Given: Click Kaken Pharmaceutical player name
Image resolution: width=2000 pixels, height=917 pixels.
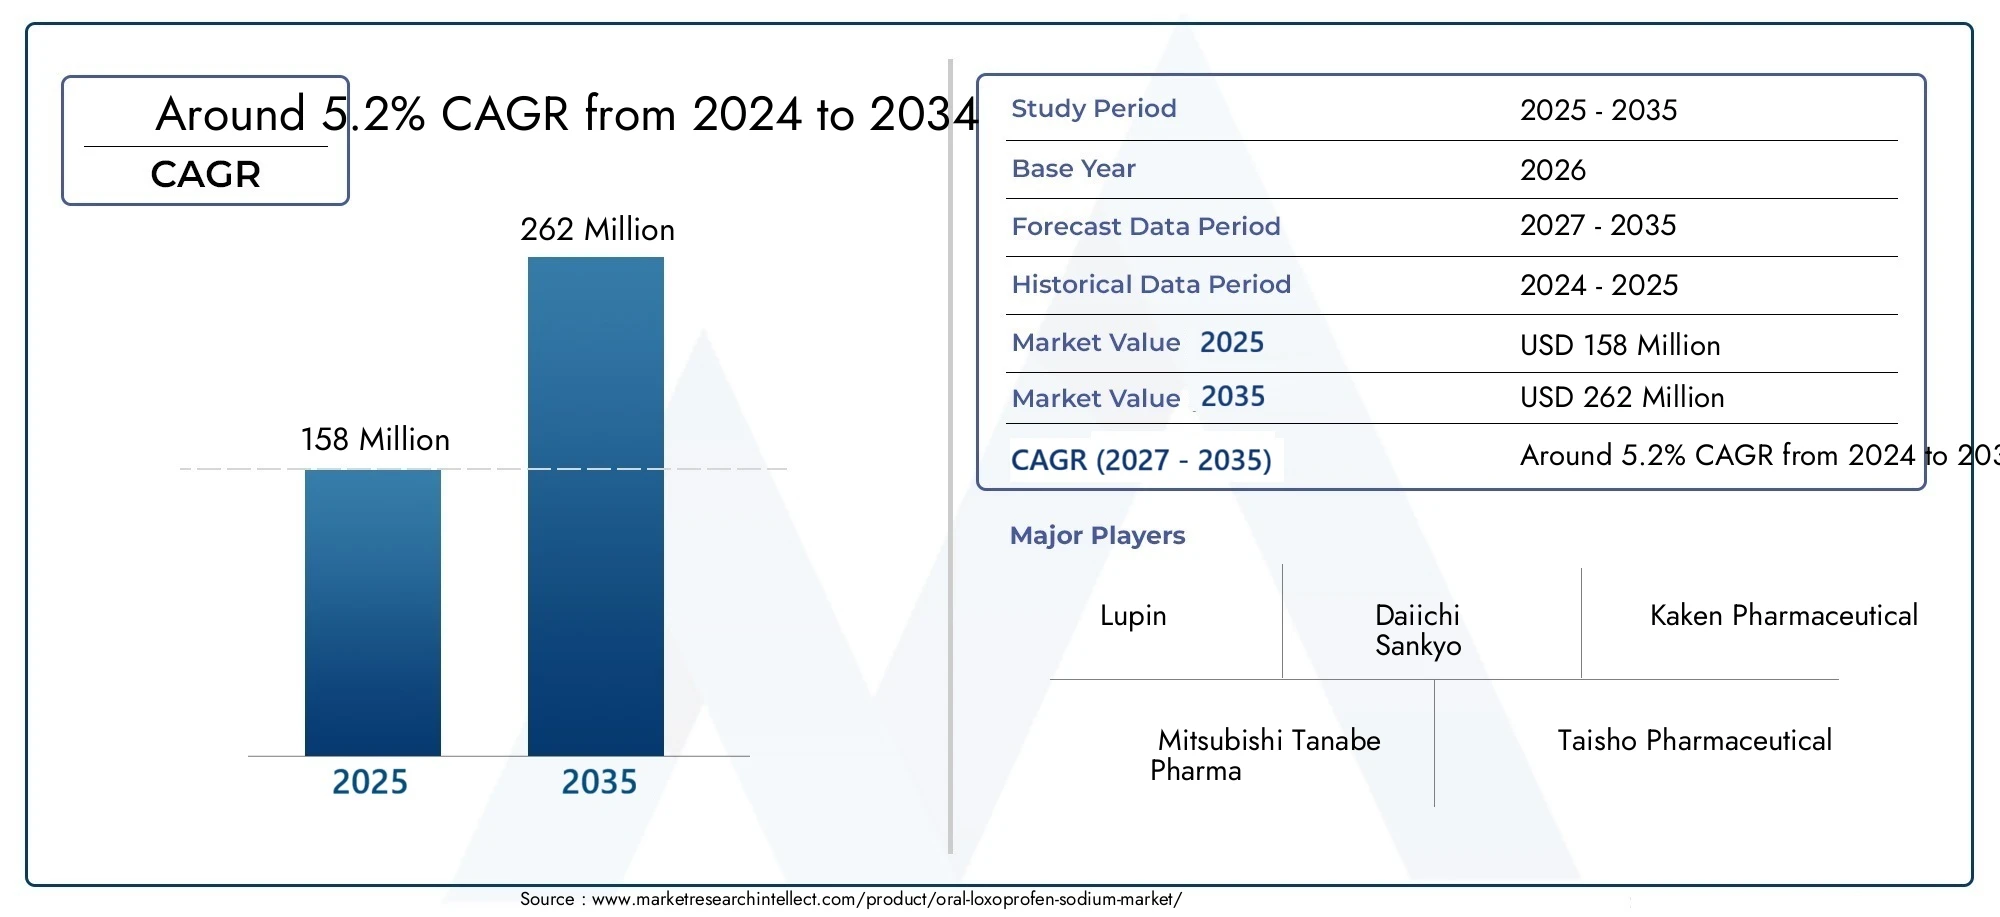Looking at the screenshot, I should pos(1784,616).
